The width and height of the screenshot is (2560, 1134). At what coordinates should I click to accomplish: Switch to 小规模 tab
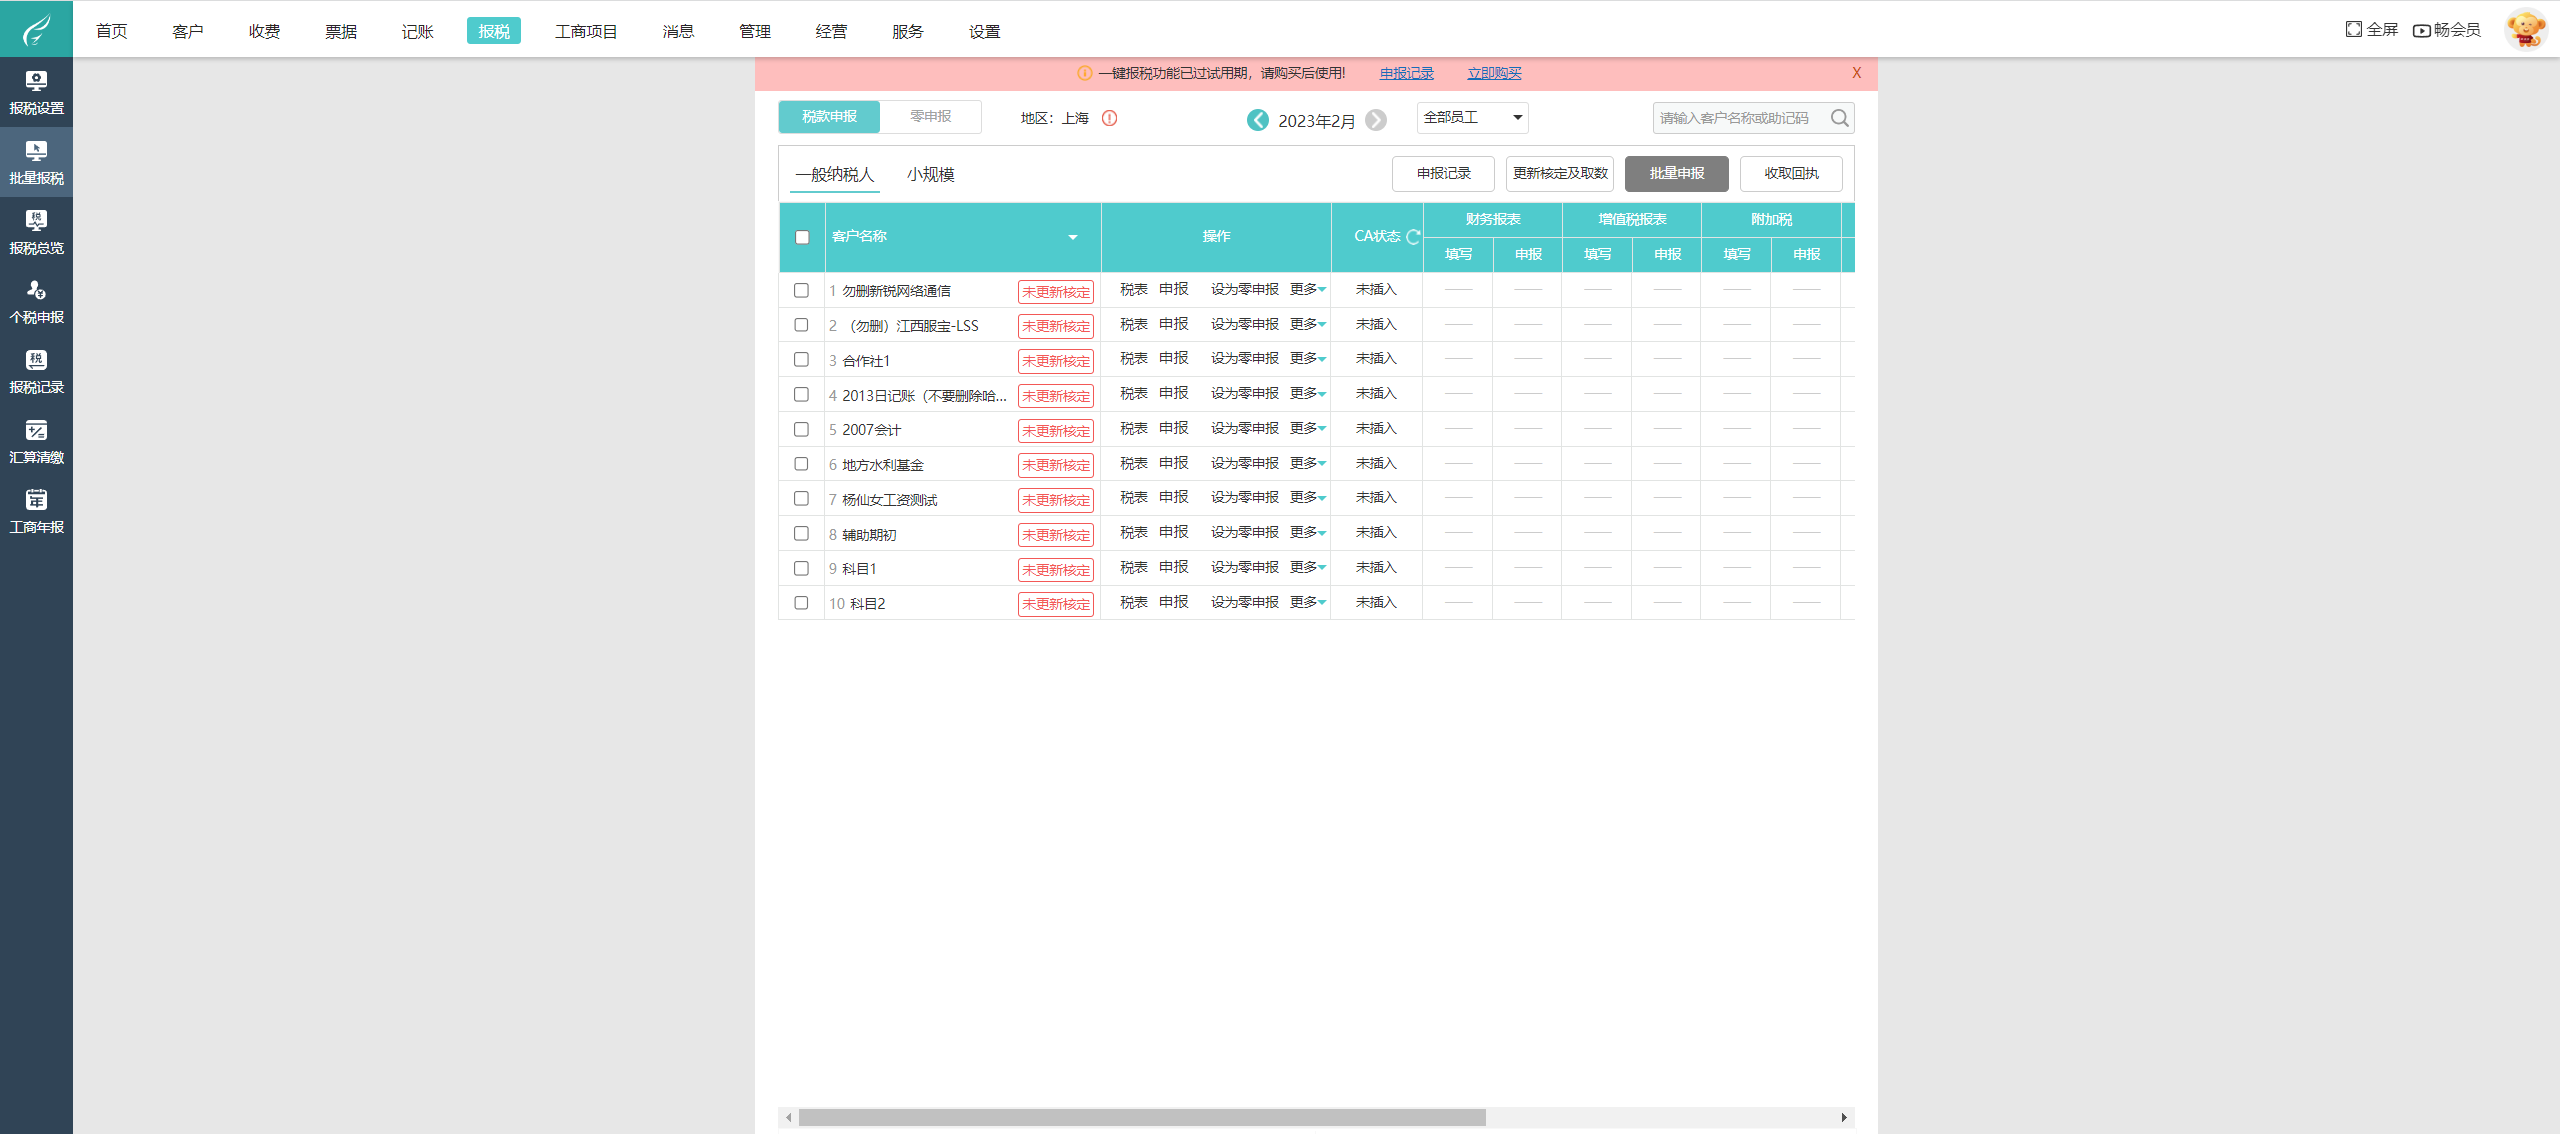click(931, 175)
